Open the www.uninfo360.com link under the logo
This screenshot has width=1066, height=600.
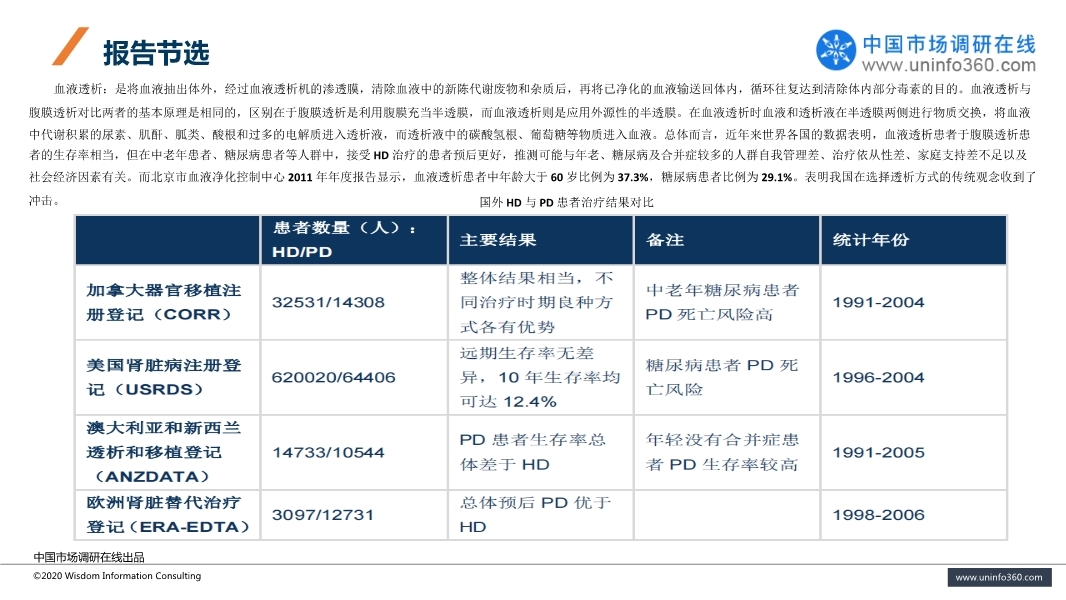tap(948, 65)
